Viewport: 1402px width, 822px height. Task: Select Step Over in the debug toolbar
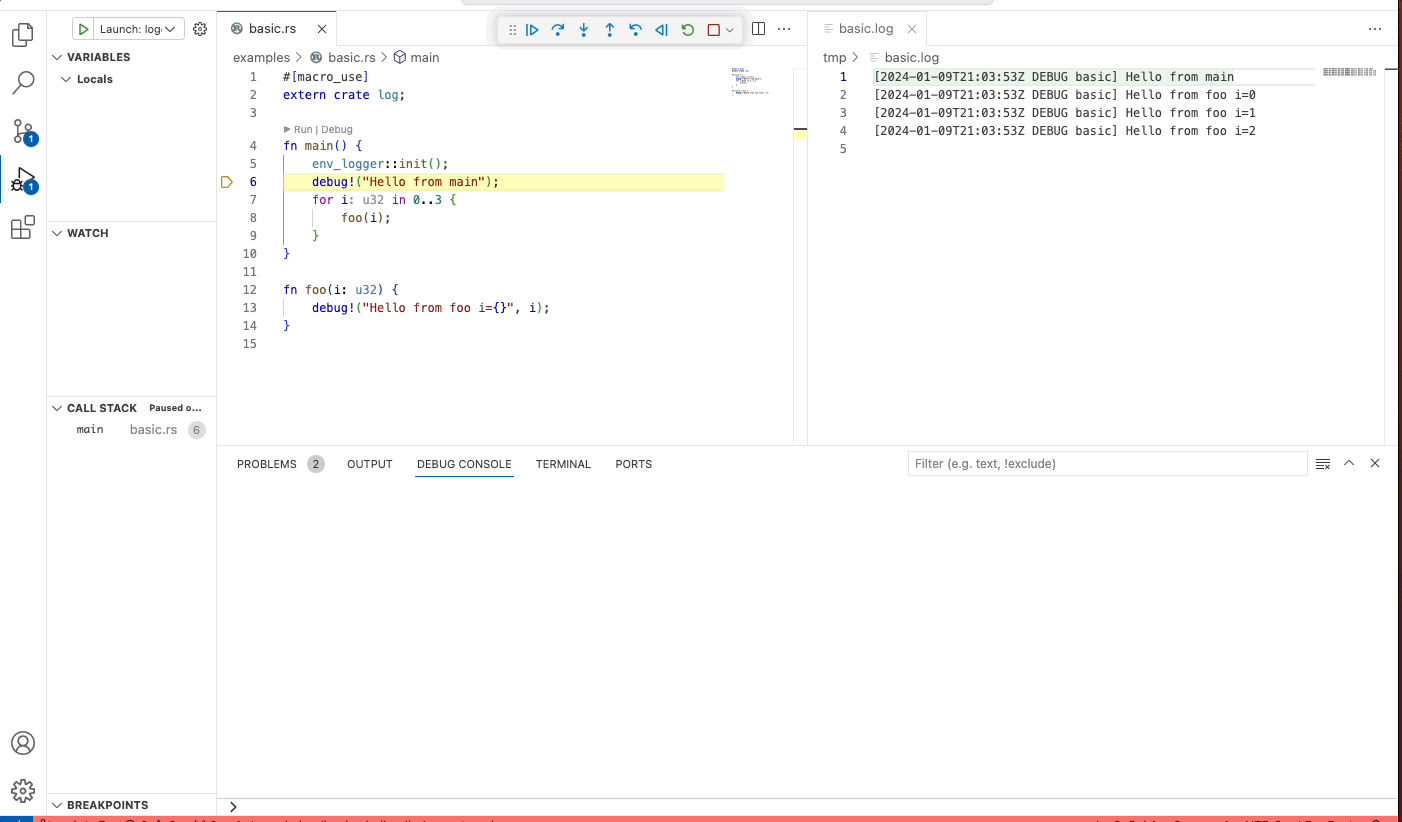(558, 30)
